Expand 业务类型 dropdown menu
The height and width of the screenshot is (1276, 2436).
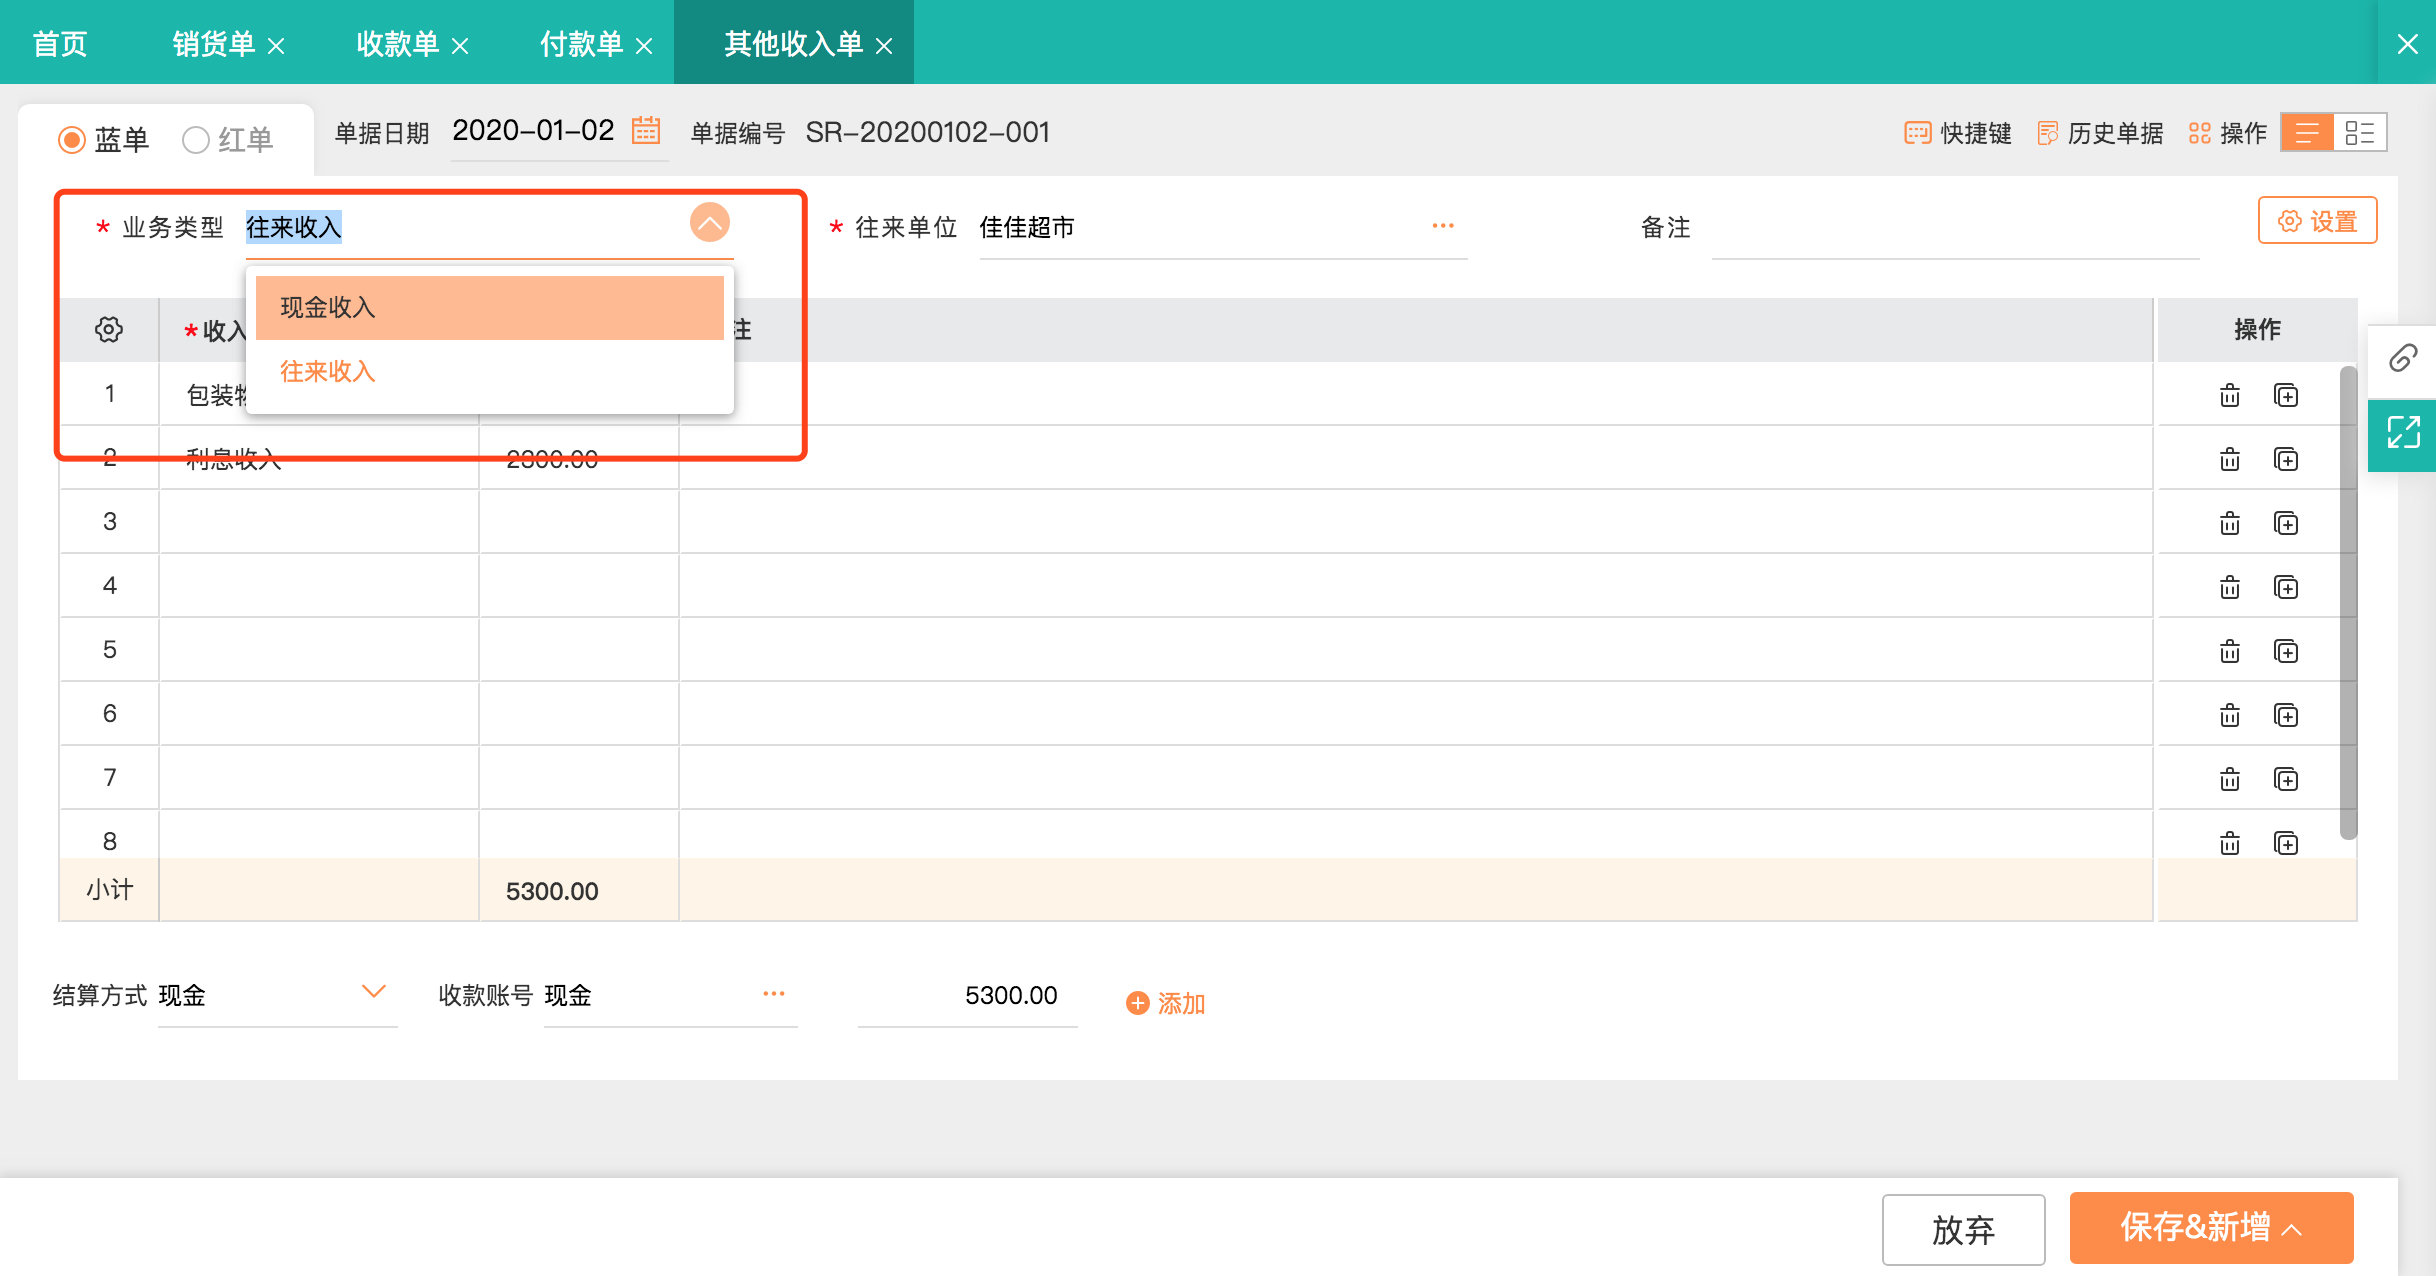tap(710, 226)
